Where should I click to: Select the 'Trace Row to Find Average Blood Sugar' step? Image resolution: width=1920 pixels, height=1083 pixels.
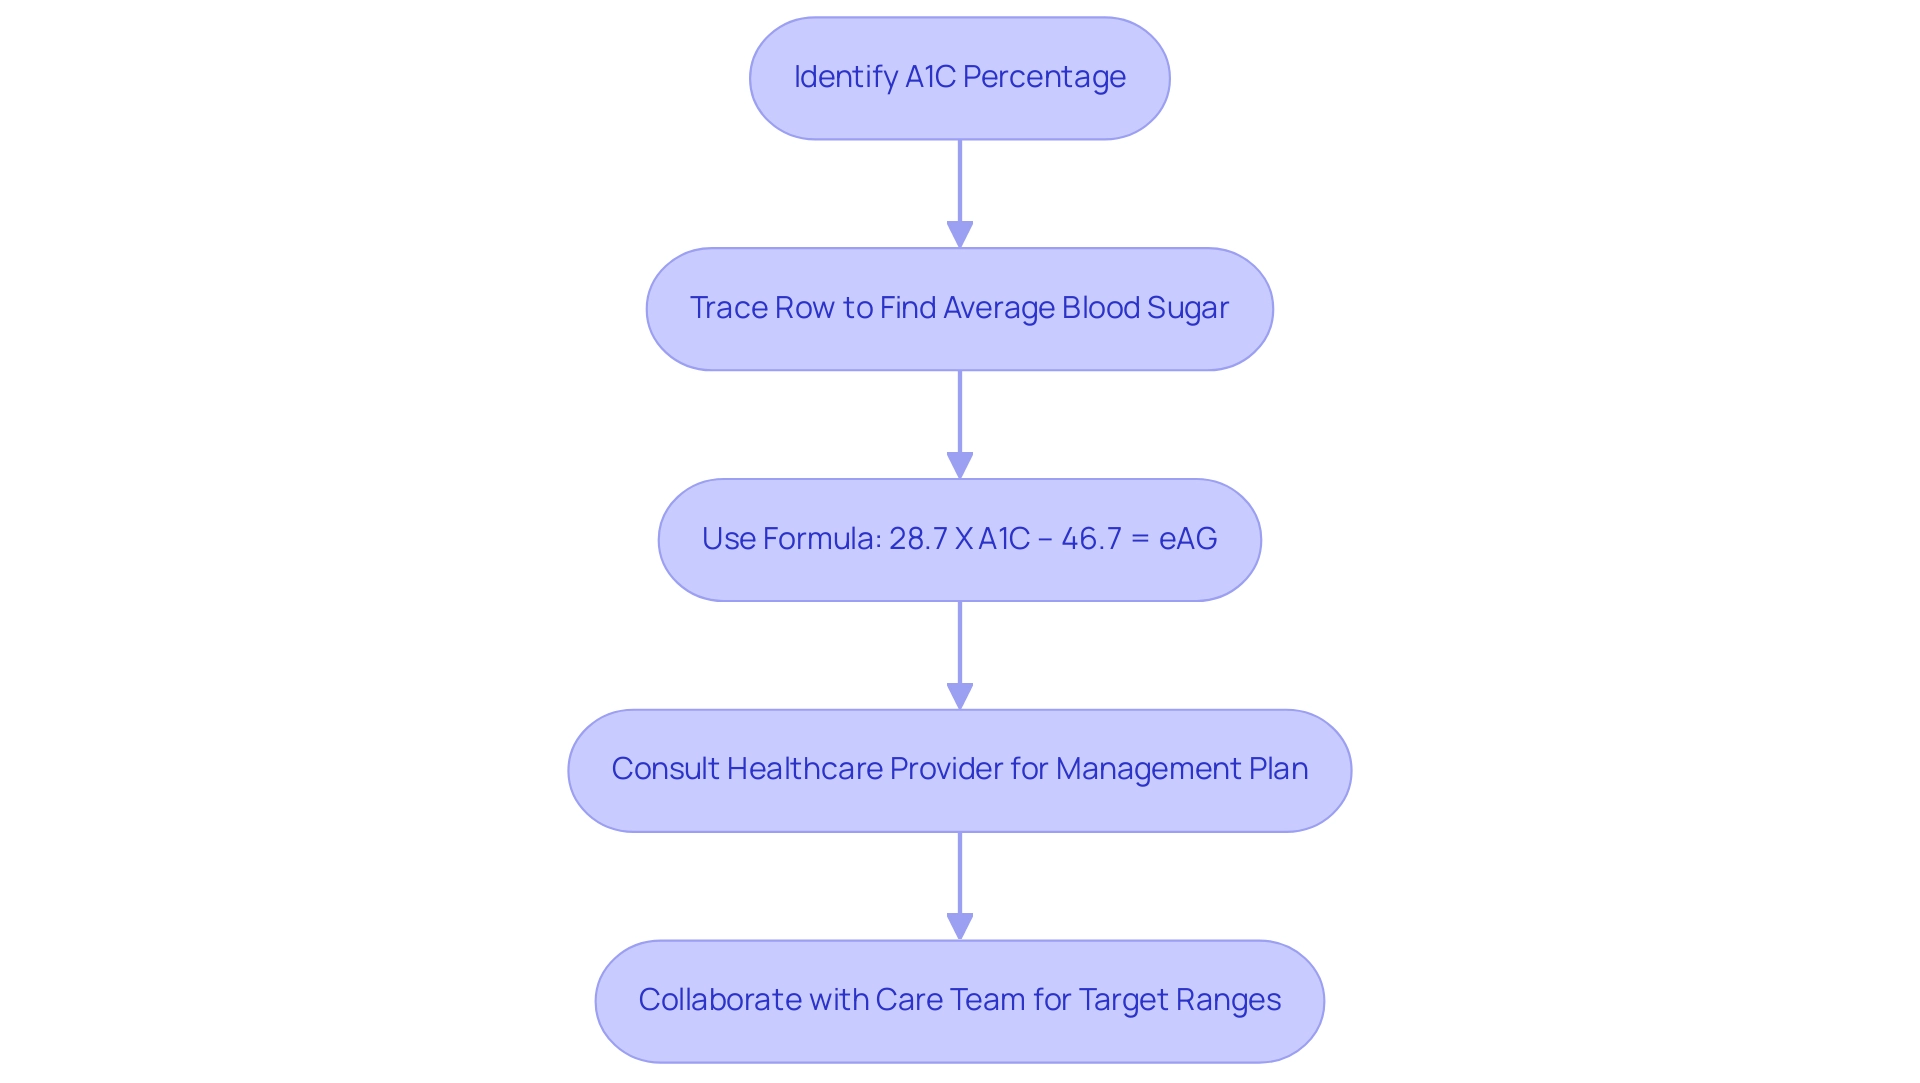(959, 307)
